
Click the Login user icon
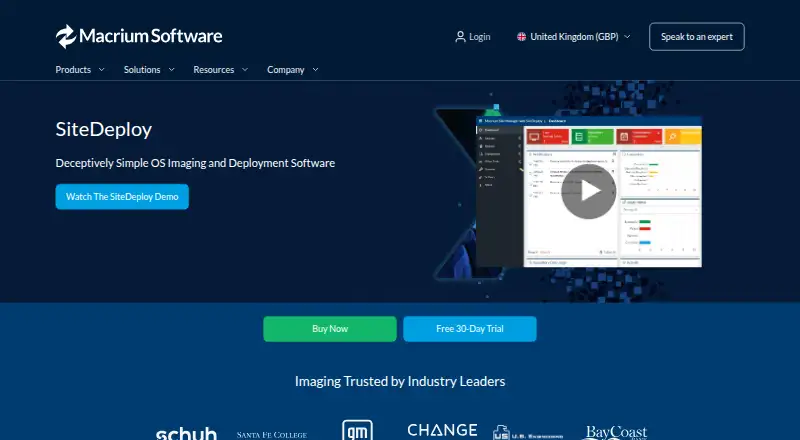460,37
